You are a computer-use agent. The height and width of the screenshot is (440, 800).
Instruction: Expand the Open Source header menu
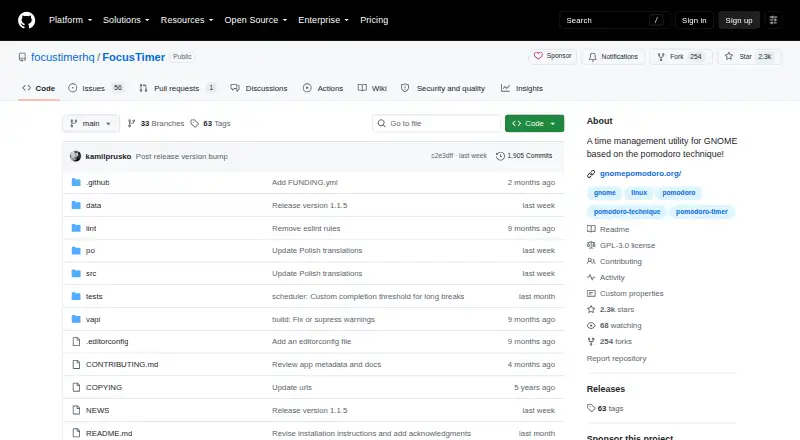(x=256, y=20)
